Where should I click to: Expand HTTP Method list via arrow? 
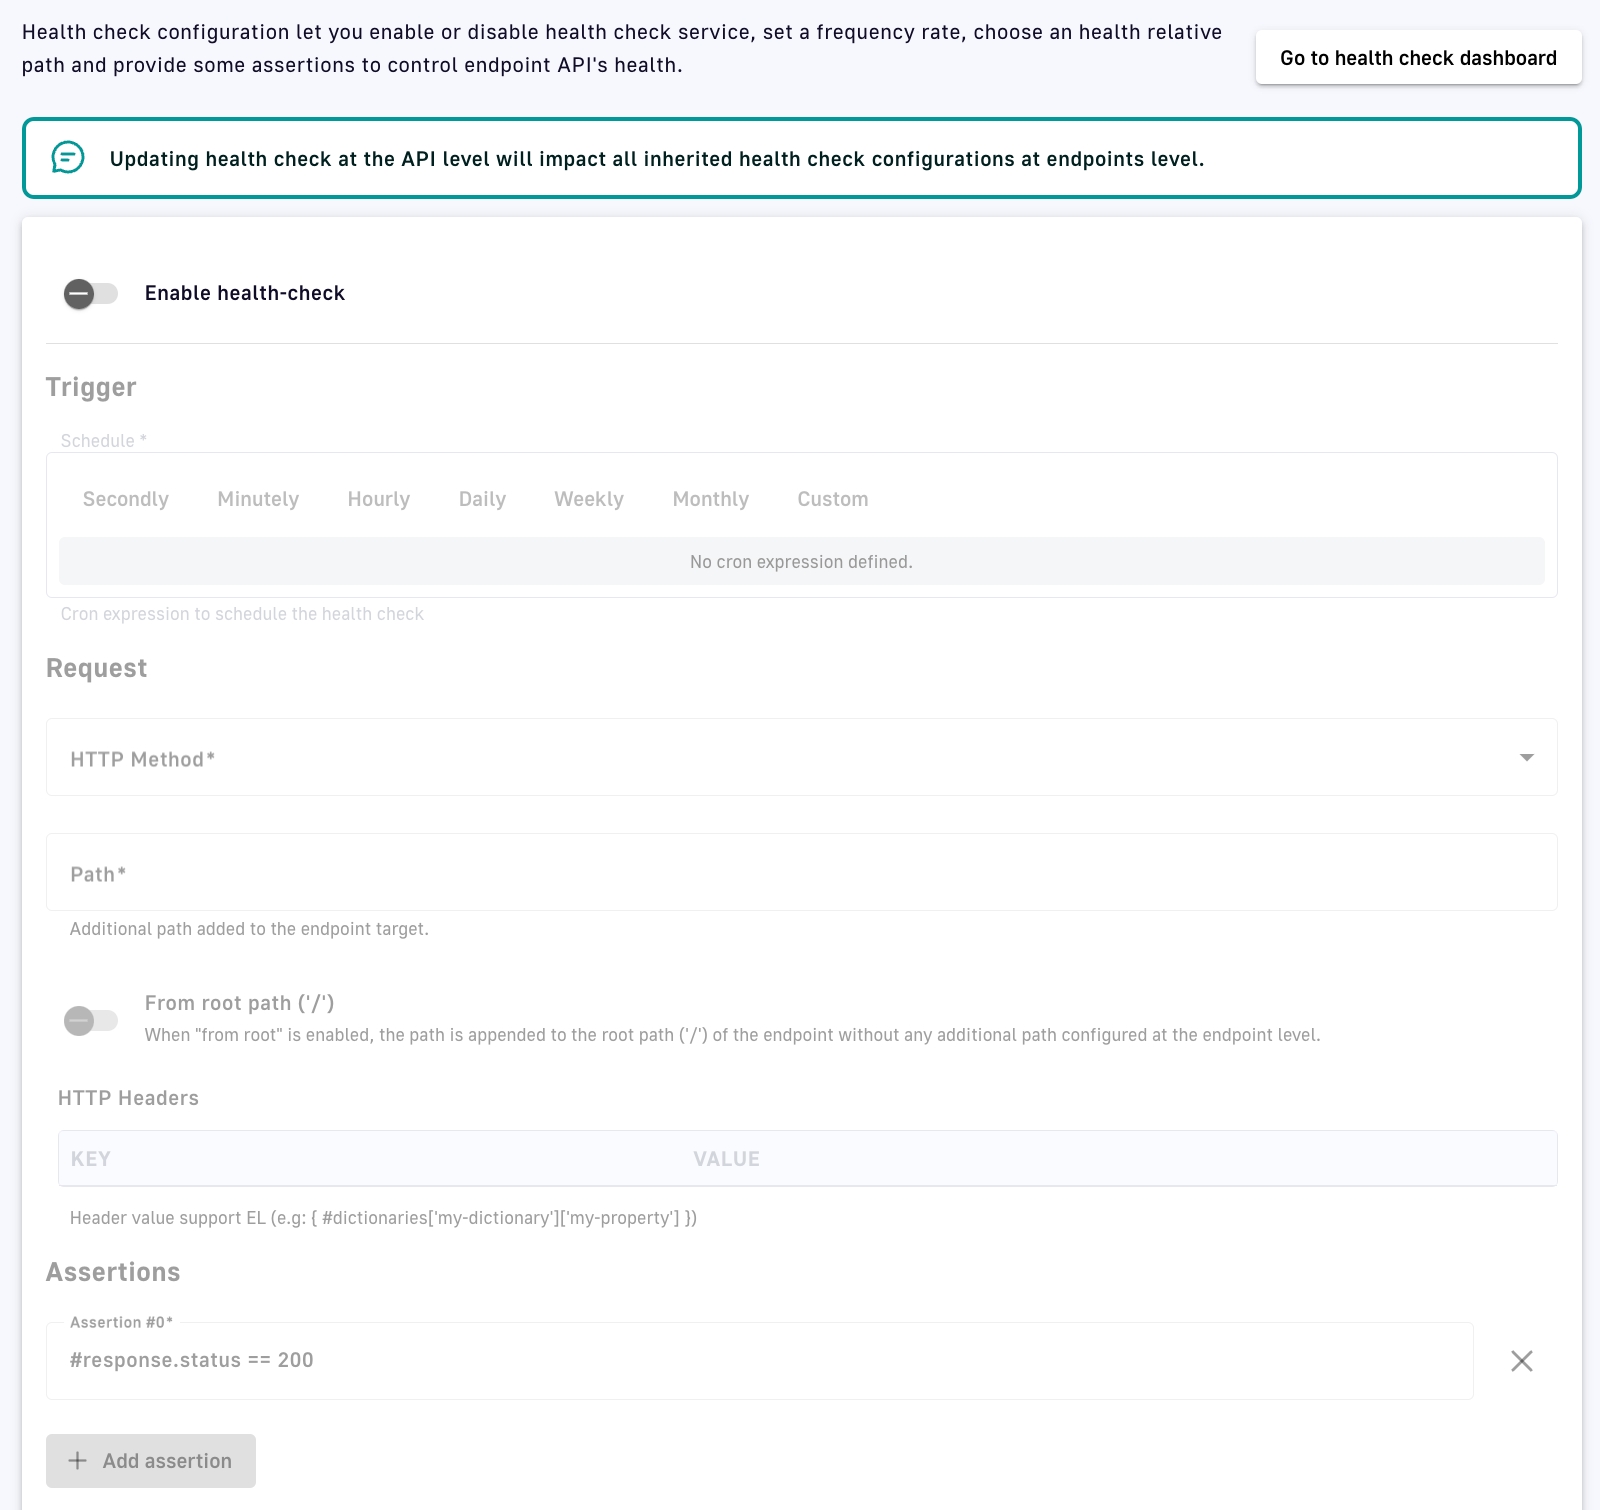[1526, 758]
